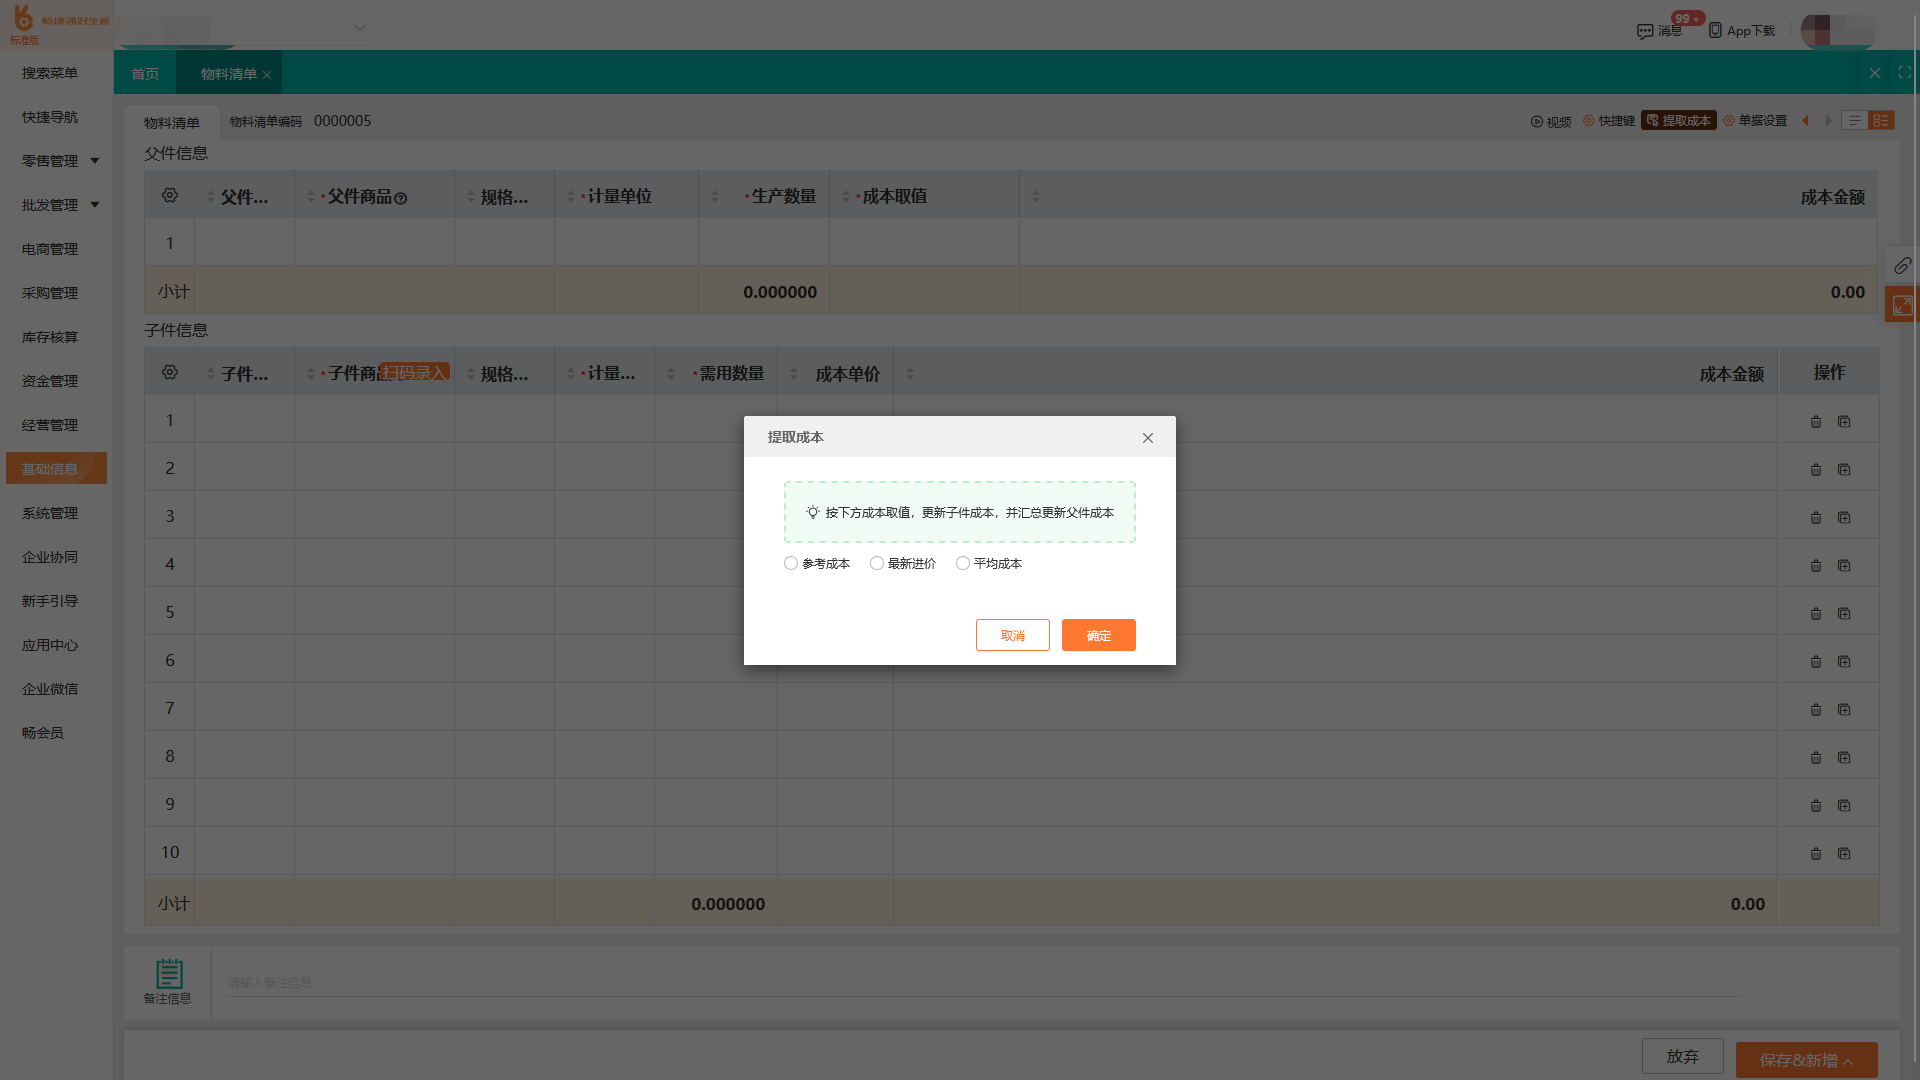
Task: Select the 最新进价 radio button
Action: 876,563
